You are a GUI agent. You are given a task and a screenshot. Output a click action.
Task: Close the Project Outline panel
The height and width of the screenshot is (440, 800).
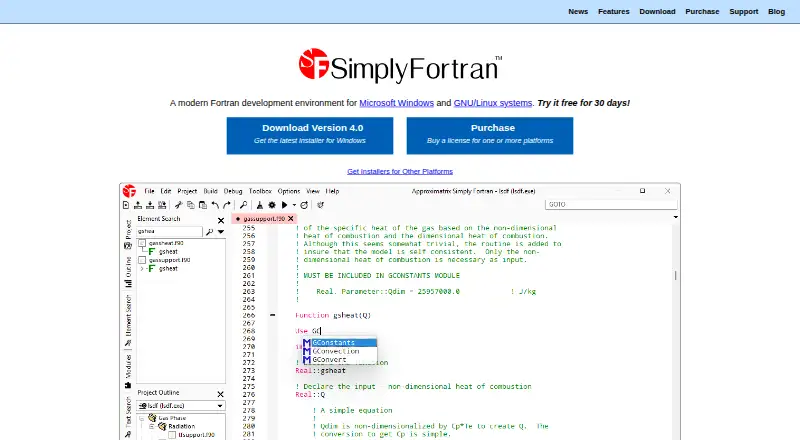[220, 394]
